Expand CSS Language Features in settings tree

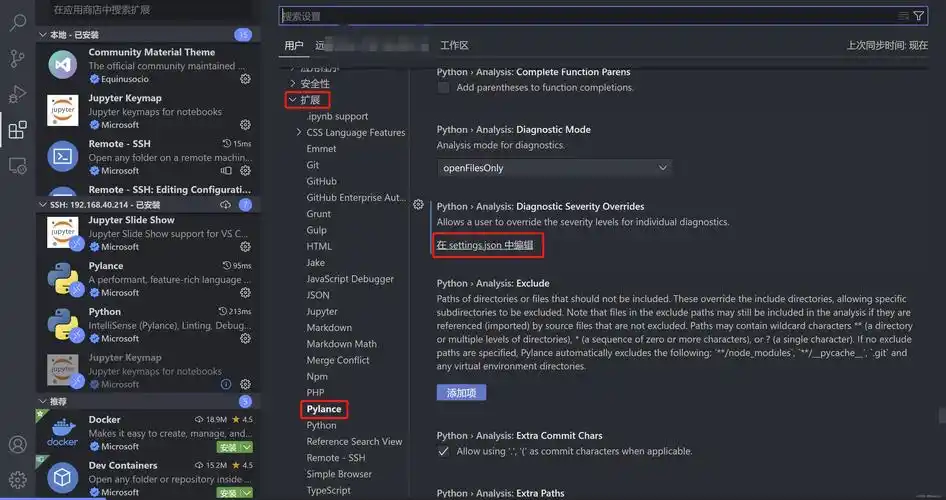point(298,132)
